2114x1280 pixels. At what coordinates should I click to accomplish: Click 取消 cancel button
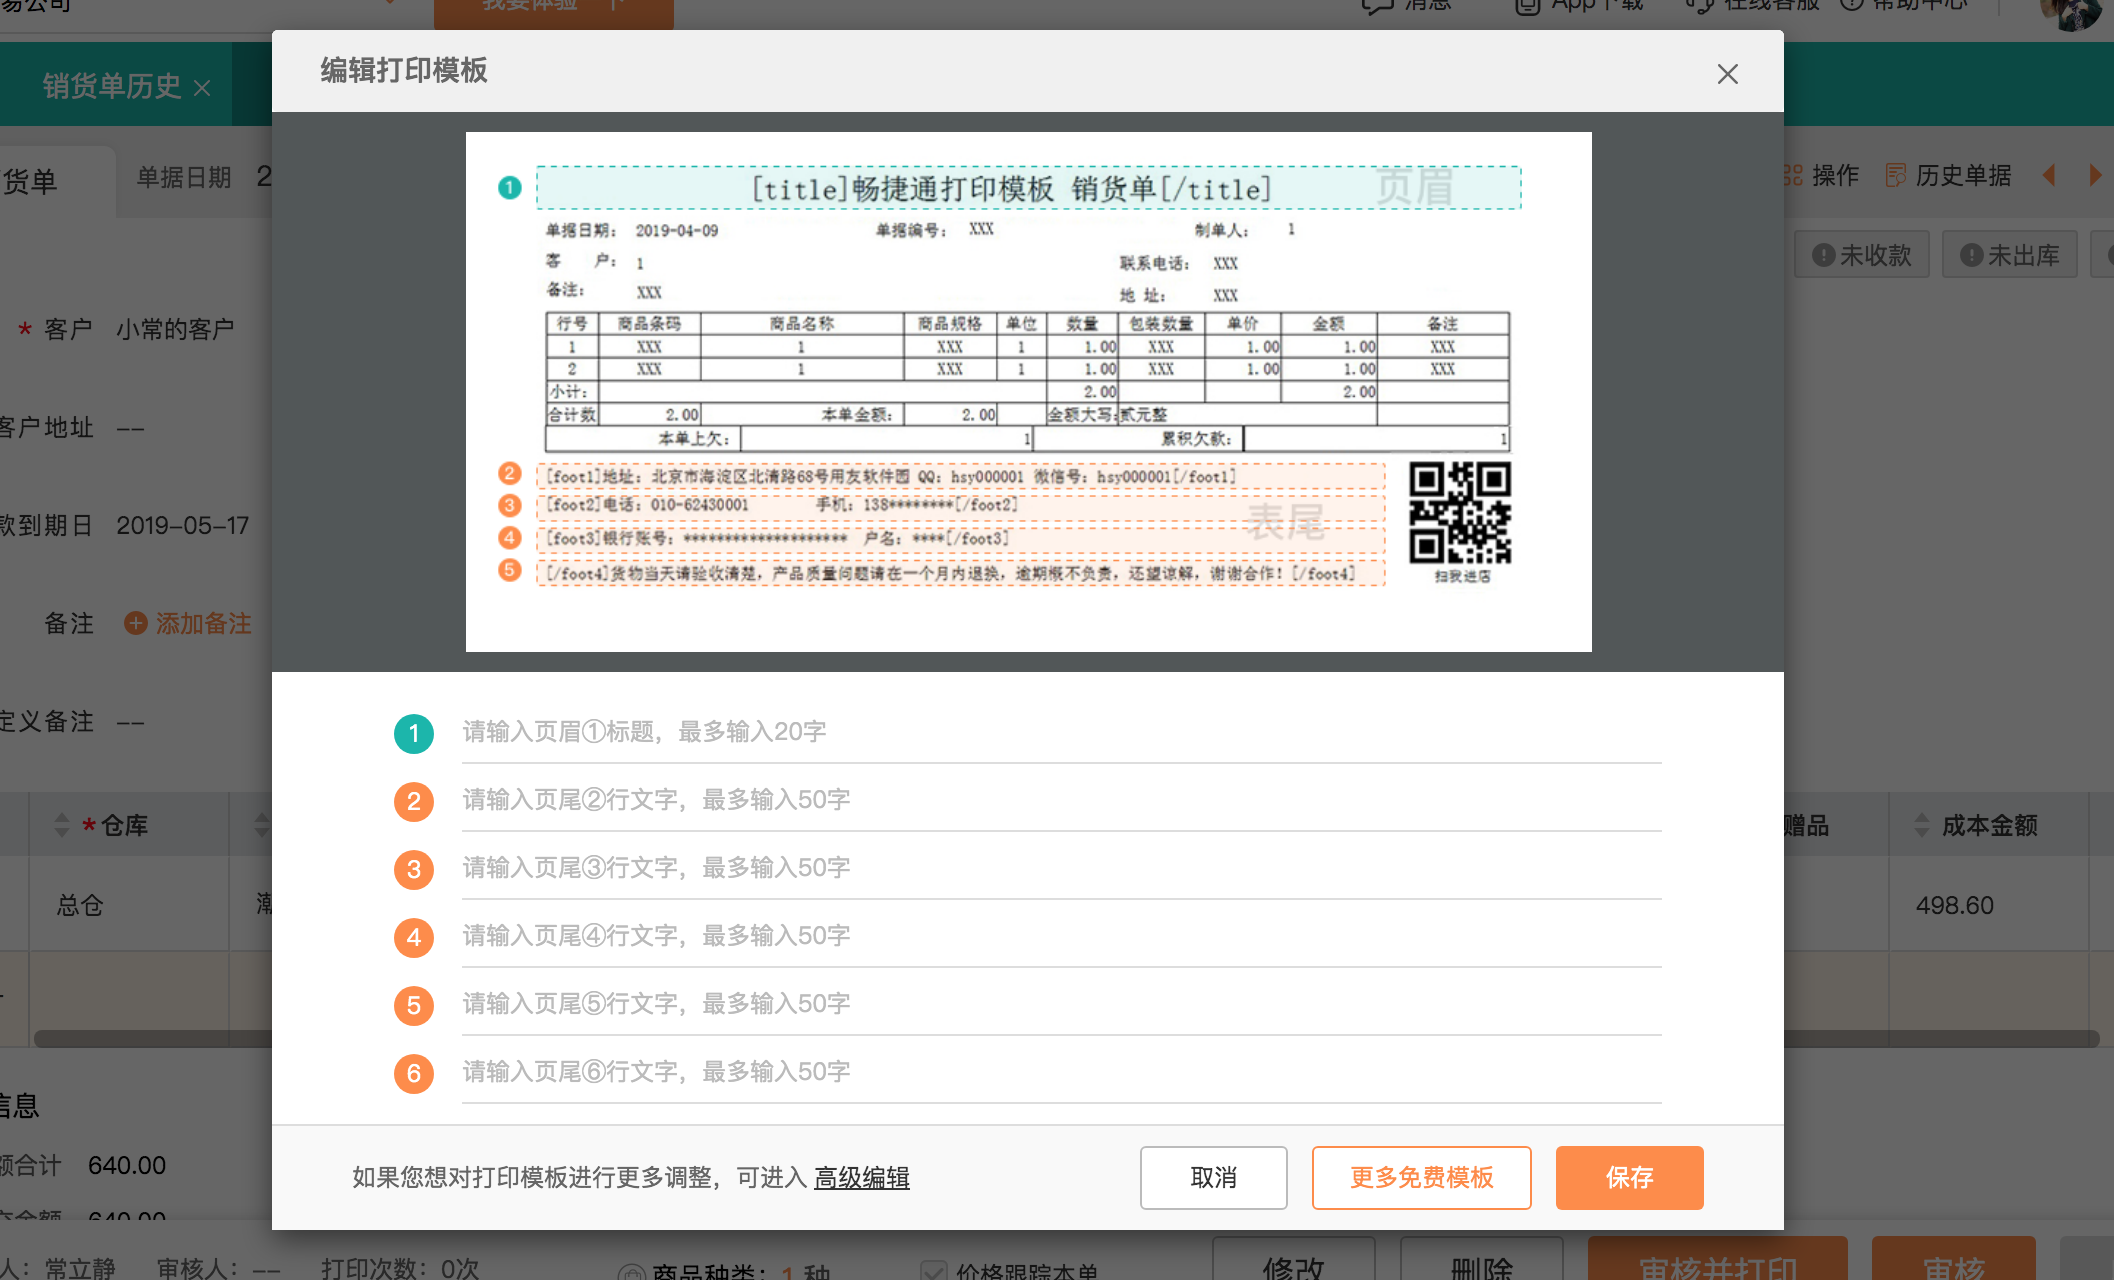[x=1217, y=1177]
